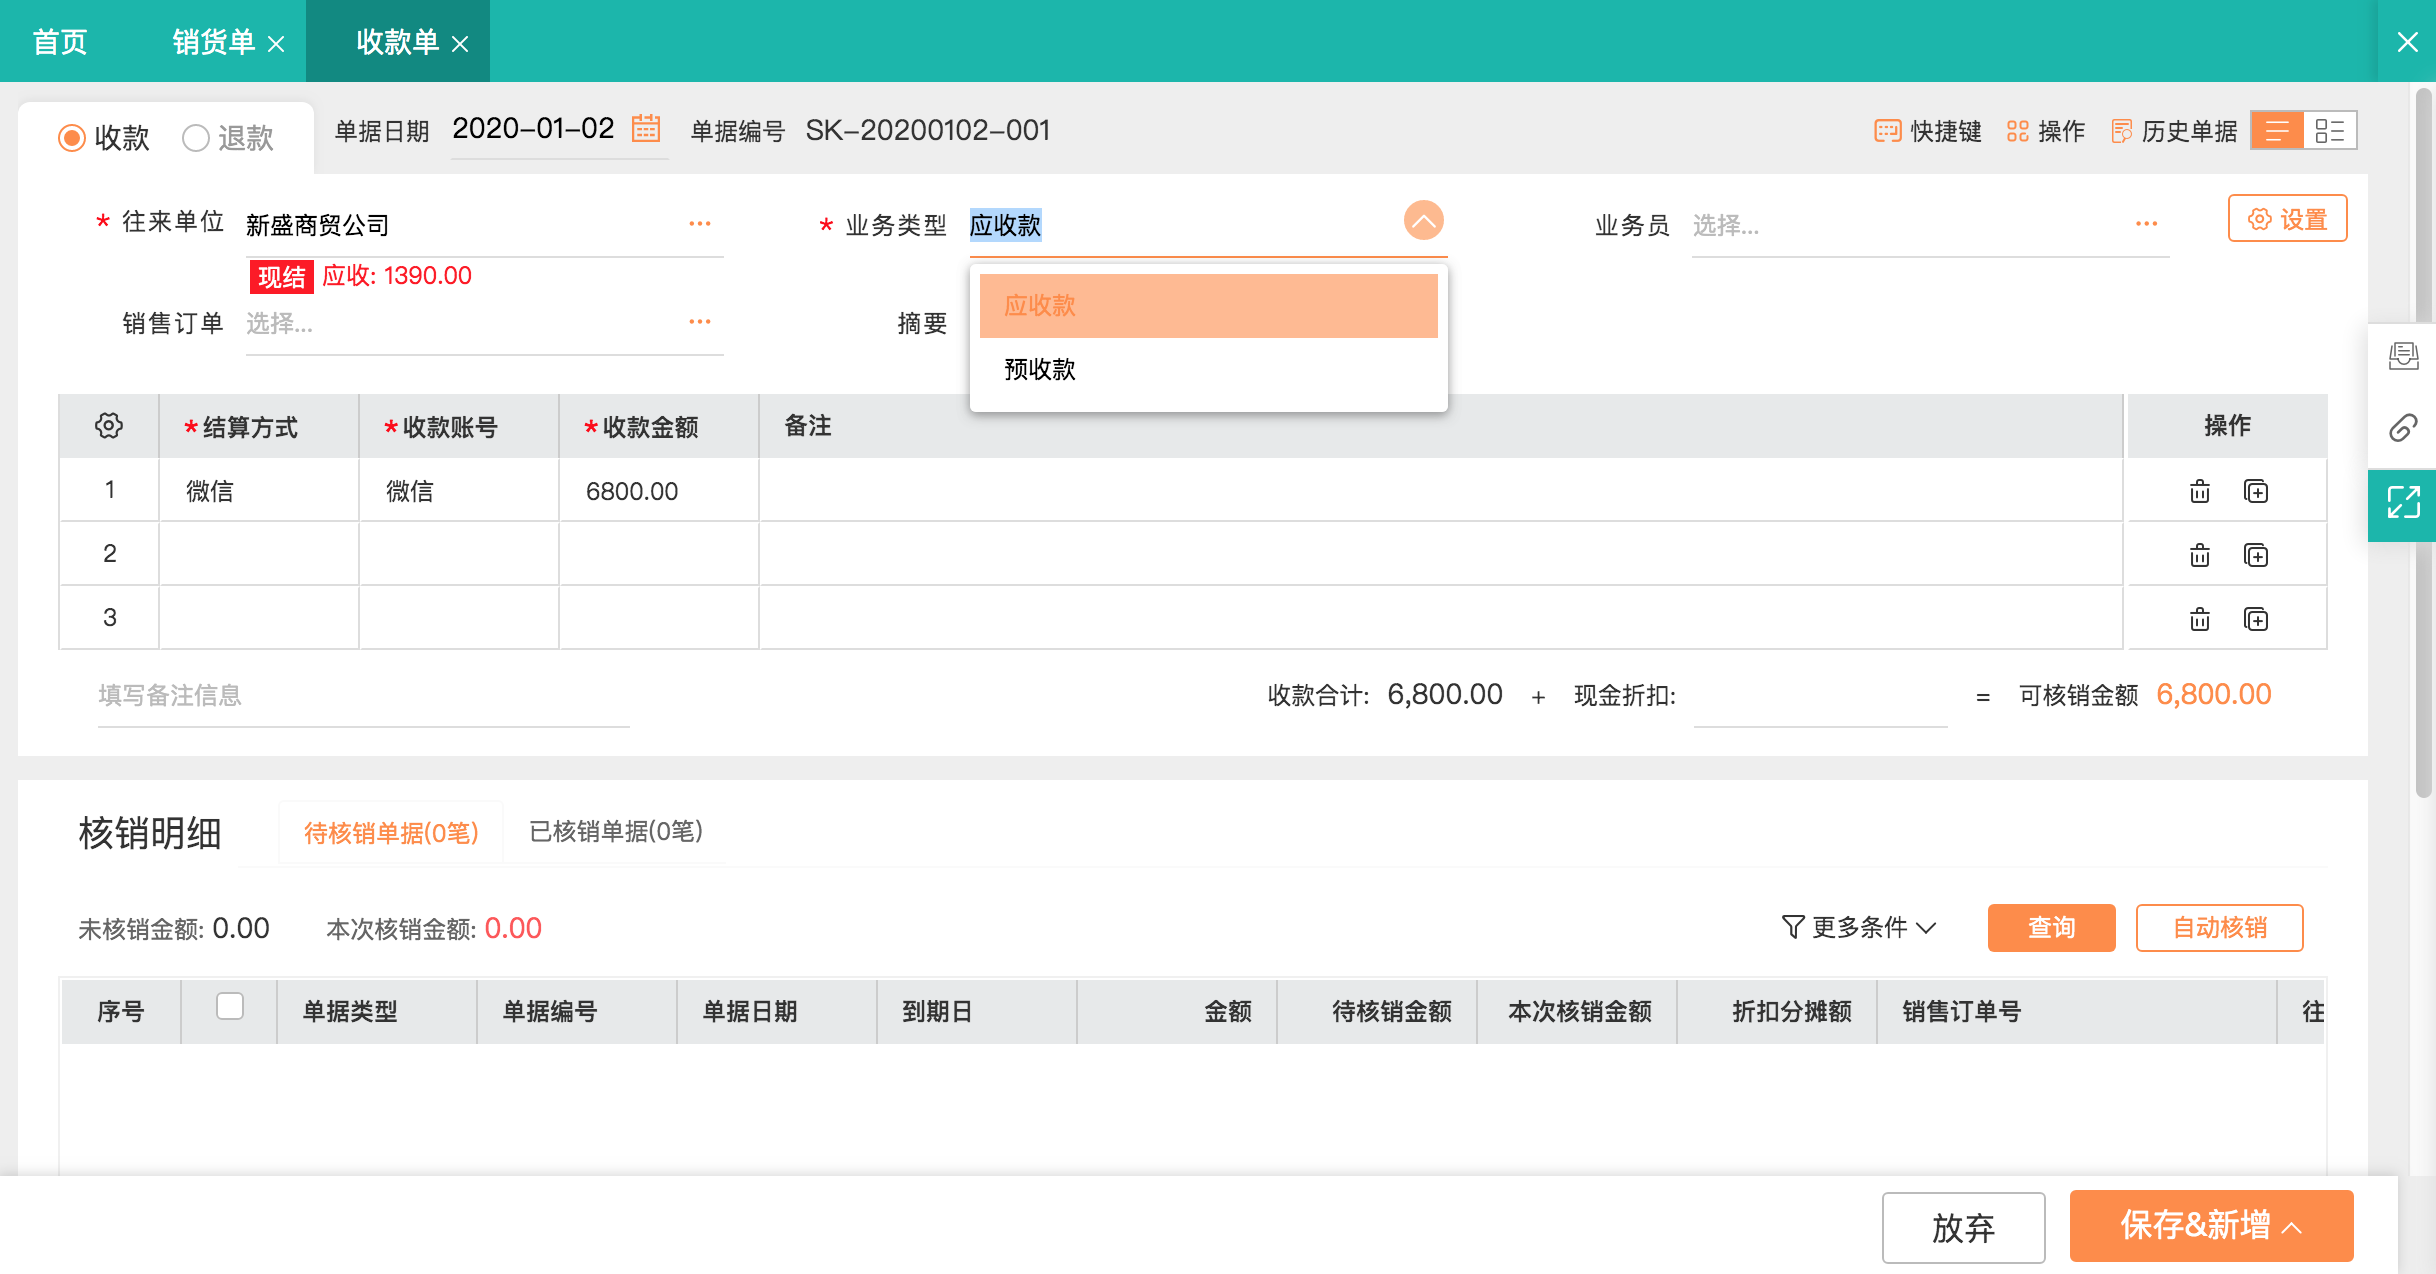The height and width of the screenshot is (1274, 2436).
Task: Click the 操作 icon in toolbar
Action: coord(2020,132)
